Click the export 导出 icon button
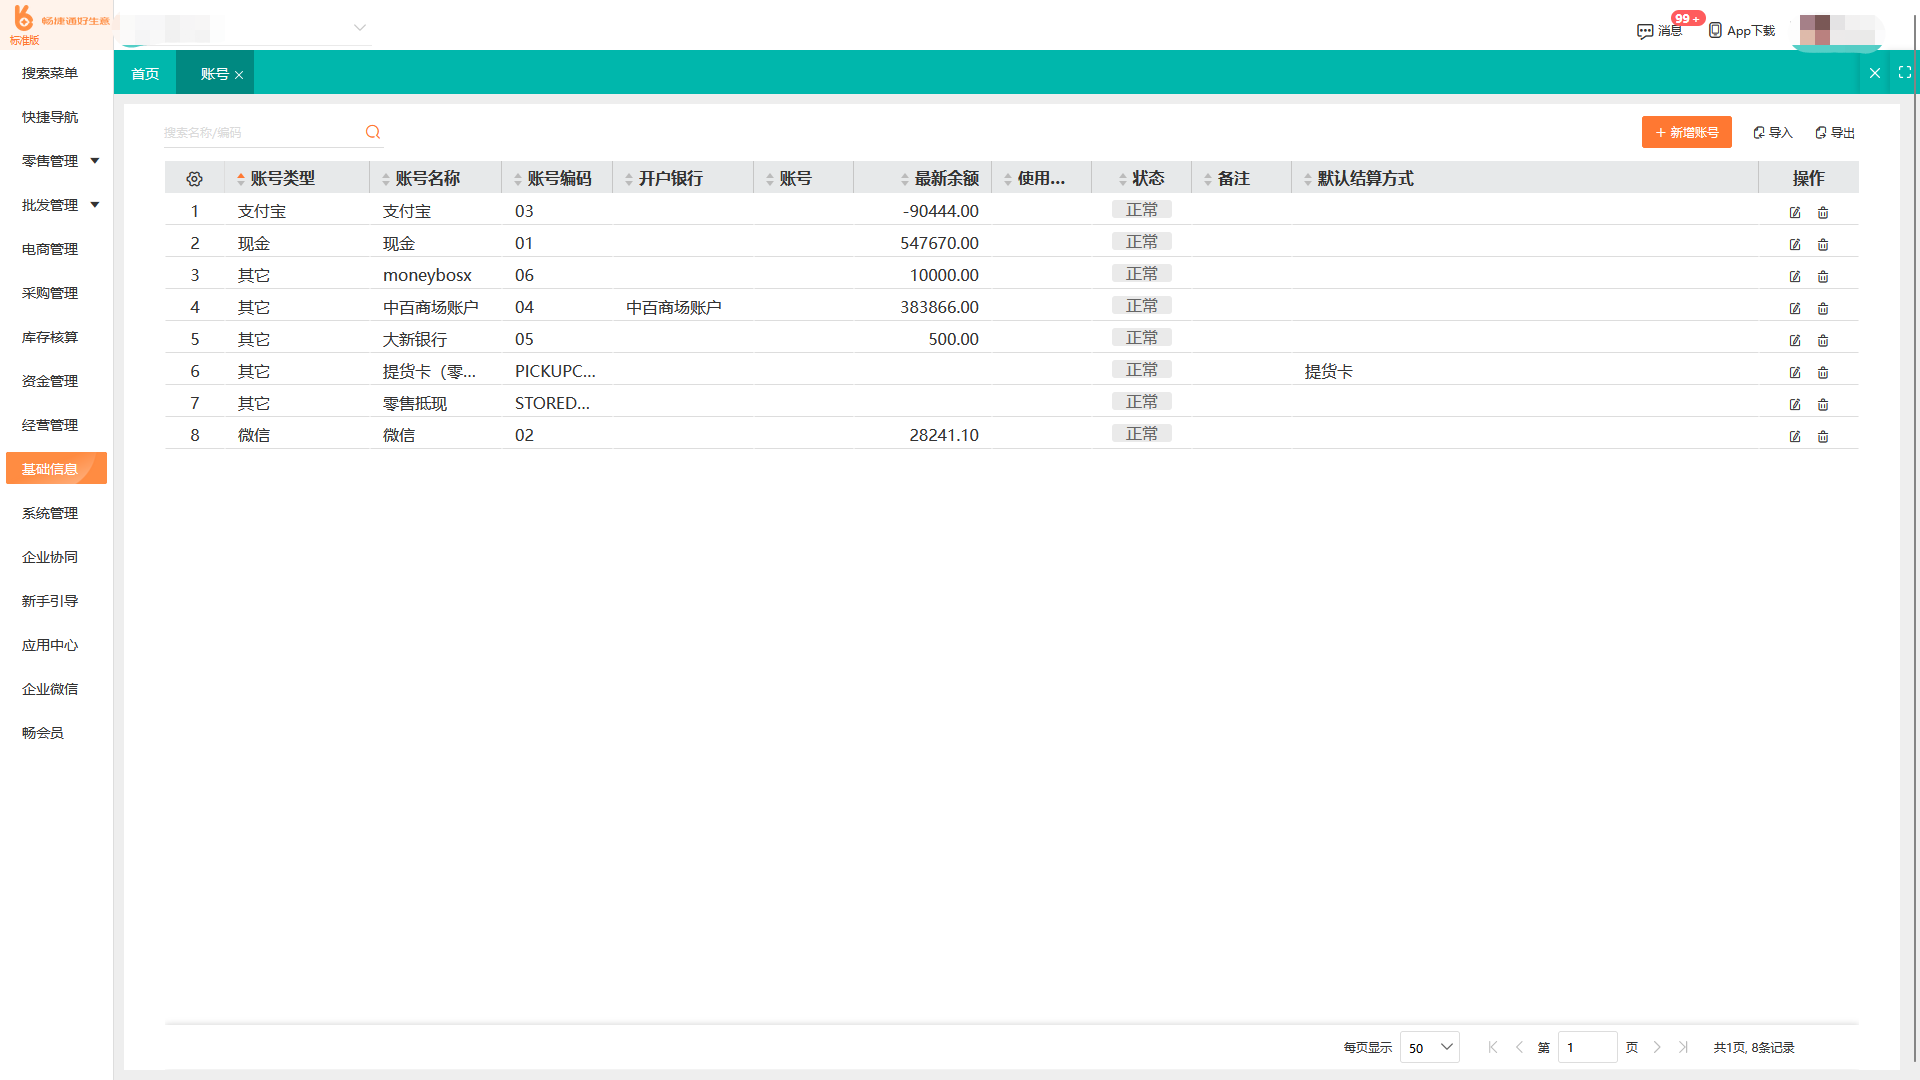 [x=1838, y=132]
